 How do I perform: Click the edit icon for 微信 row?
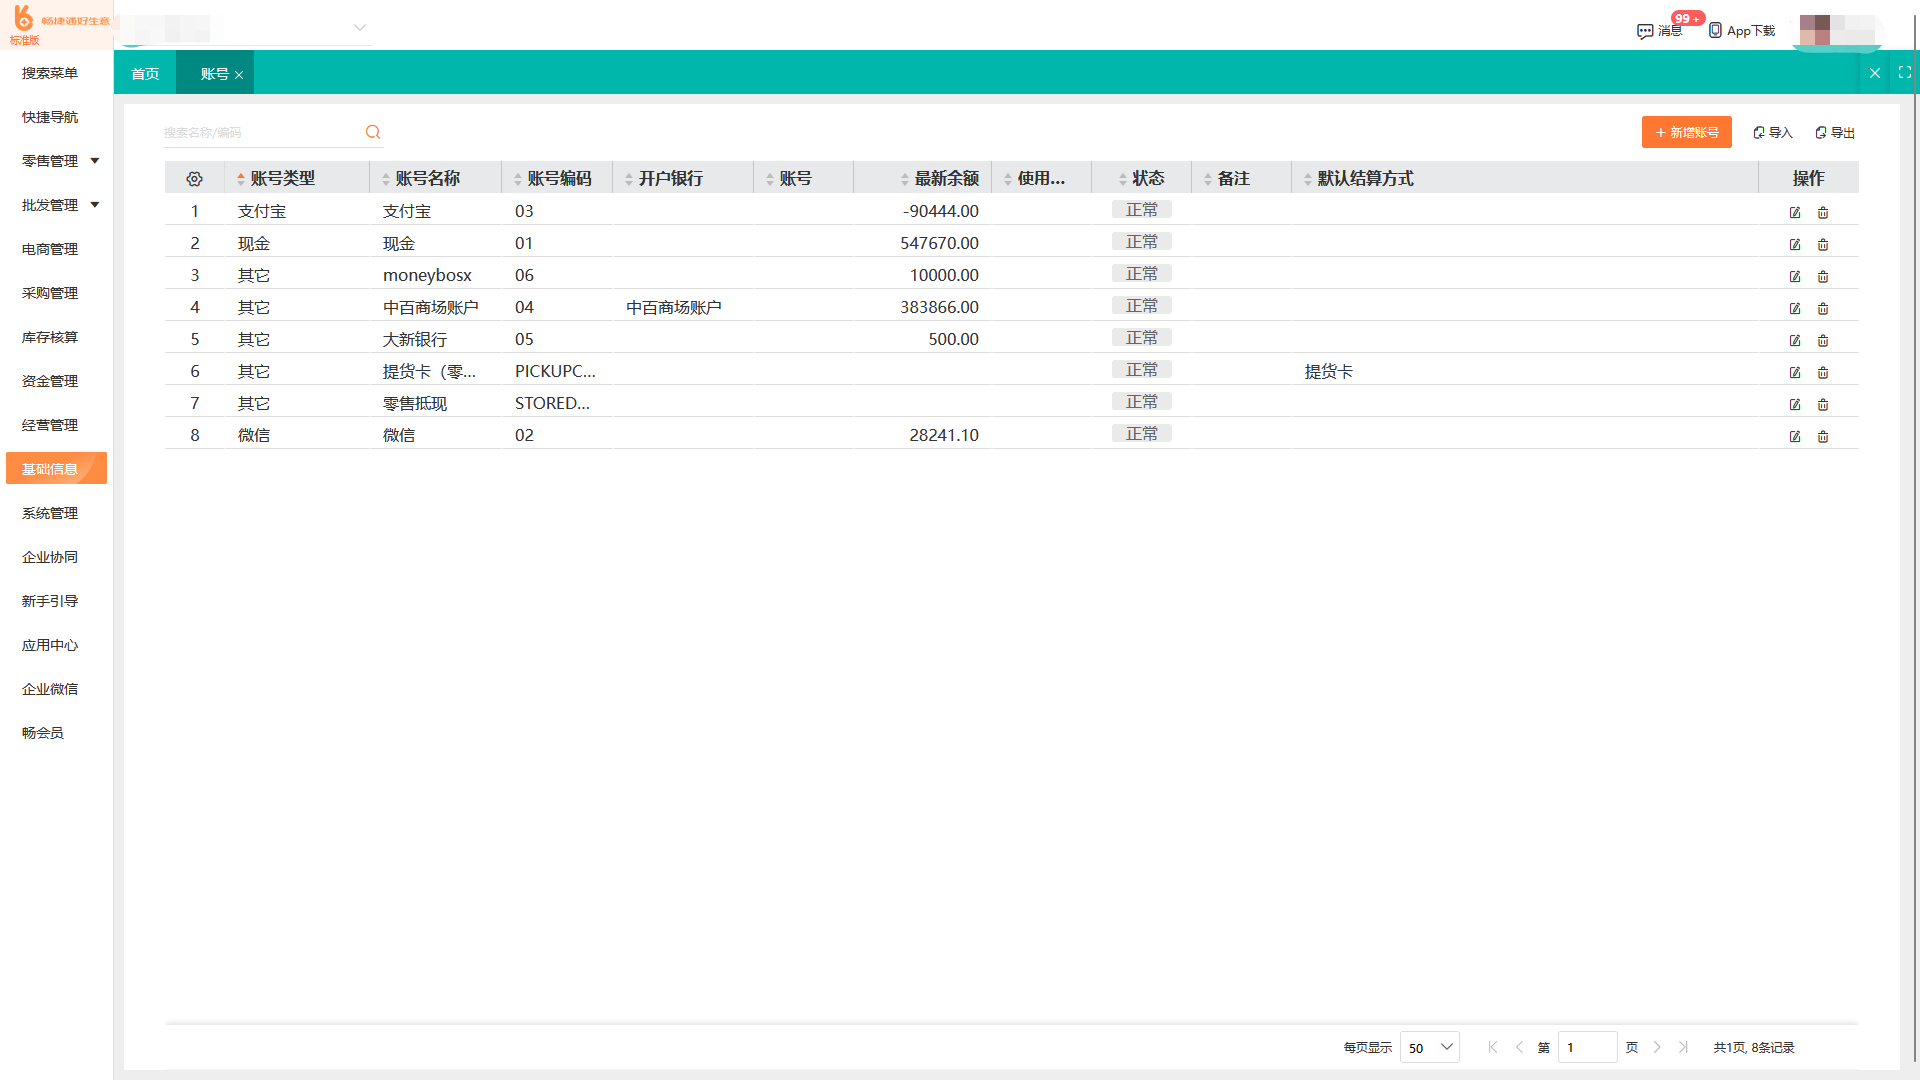click(x=1795, y=435)
